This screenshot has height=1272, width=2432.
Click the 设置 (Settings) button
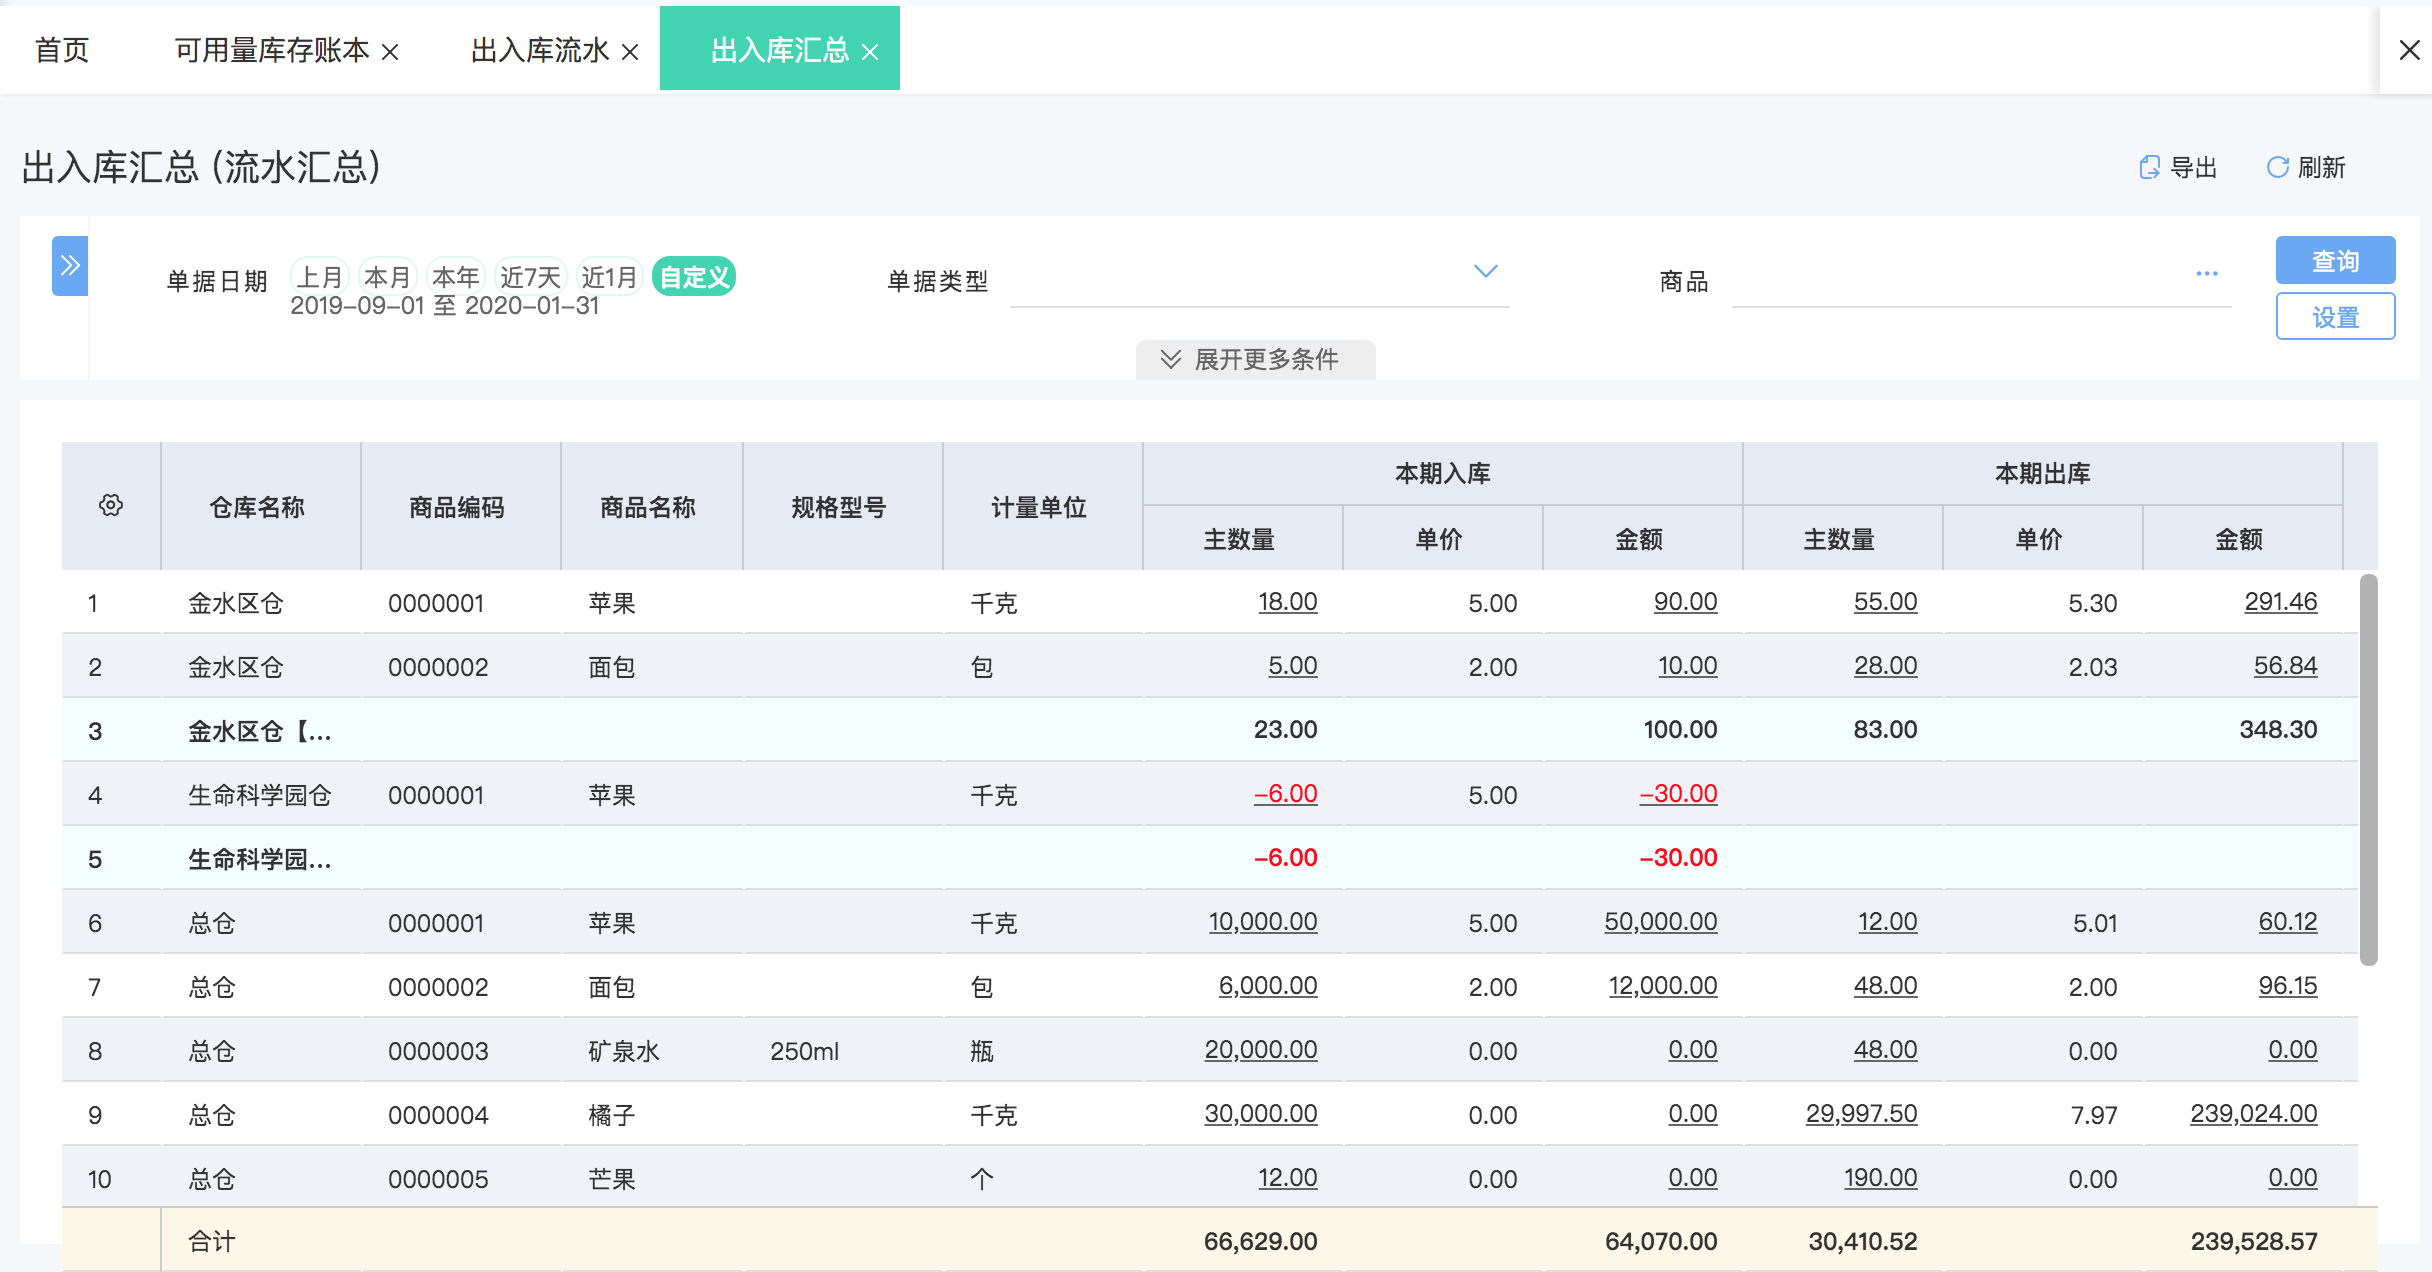coord(2335,317)
